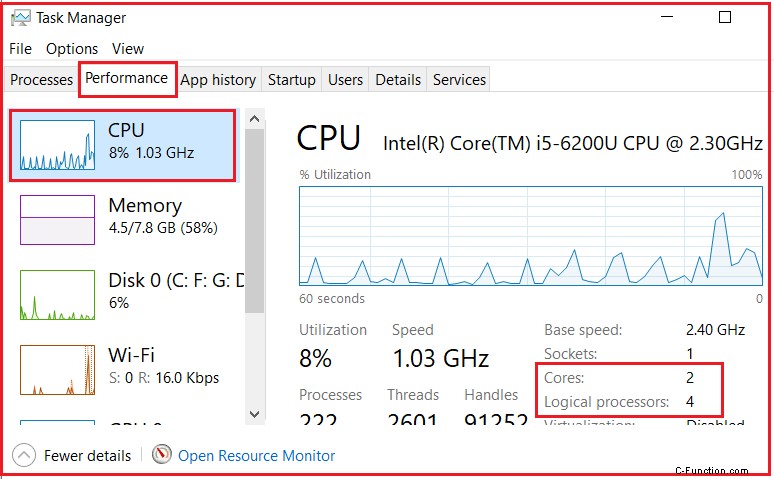This screenshot has width=774, height=479.
Task: Switch to the App history tab
Action: coord(219,80)
